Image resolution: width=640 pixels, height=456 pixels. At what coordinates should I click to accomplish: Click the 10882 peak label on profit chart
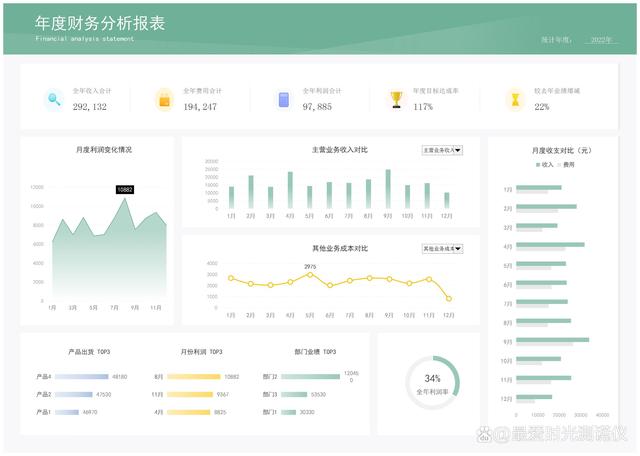[125, 189]
